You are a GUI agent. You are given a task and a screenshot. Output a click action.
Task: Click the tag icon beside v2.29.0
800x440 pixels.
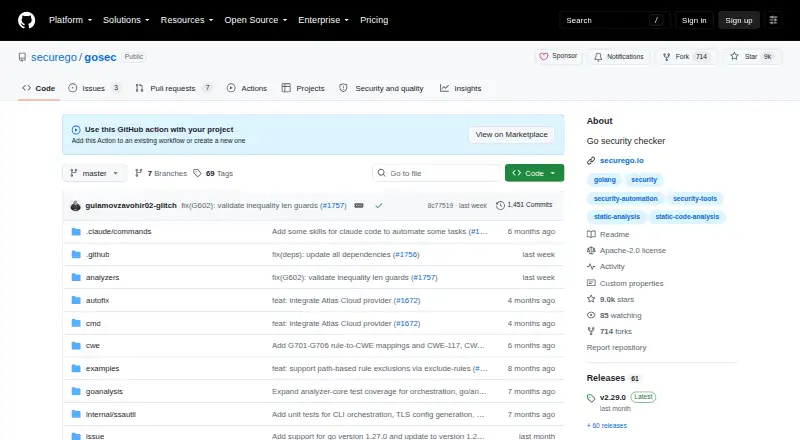[591, 398]
